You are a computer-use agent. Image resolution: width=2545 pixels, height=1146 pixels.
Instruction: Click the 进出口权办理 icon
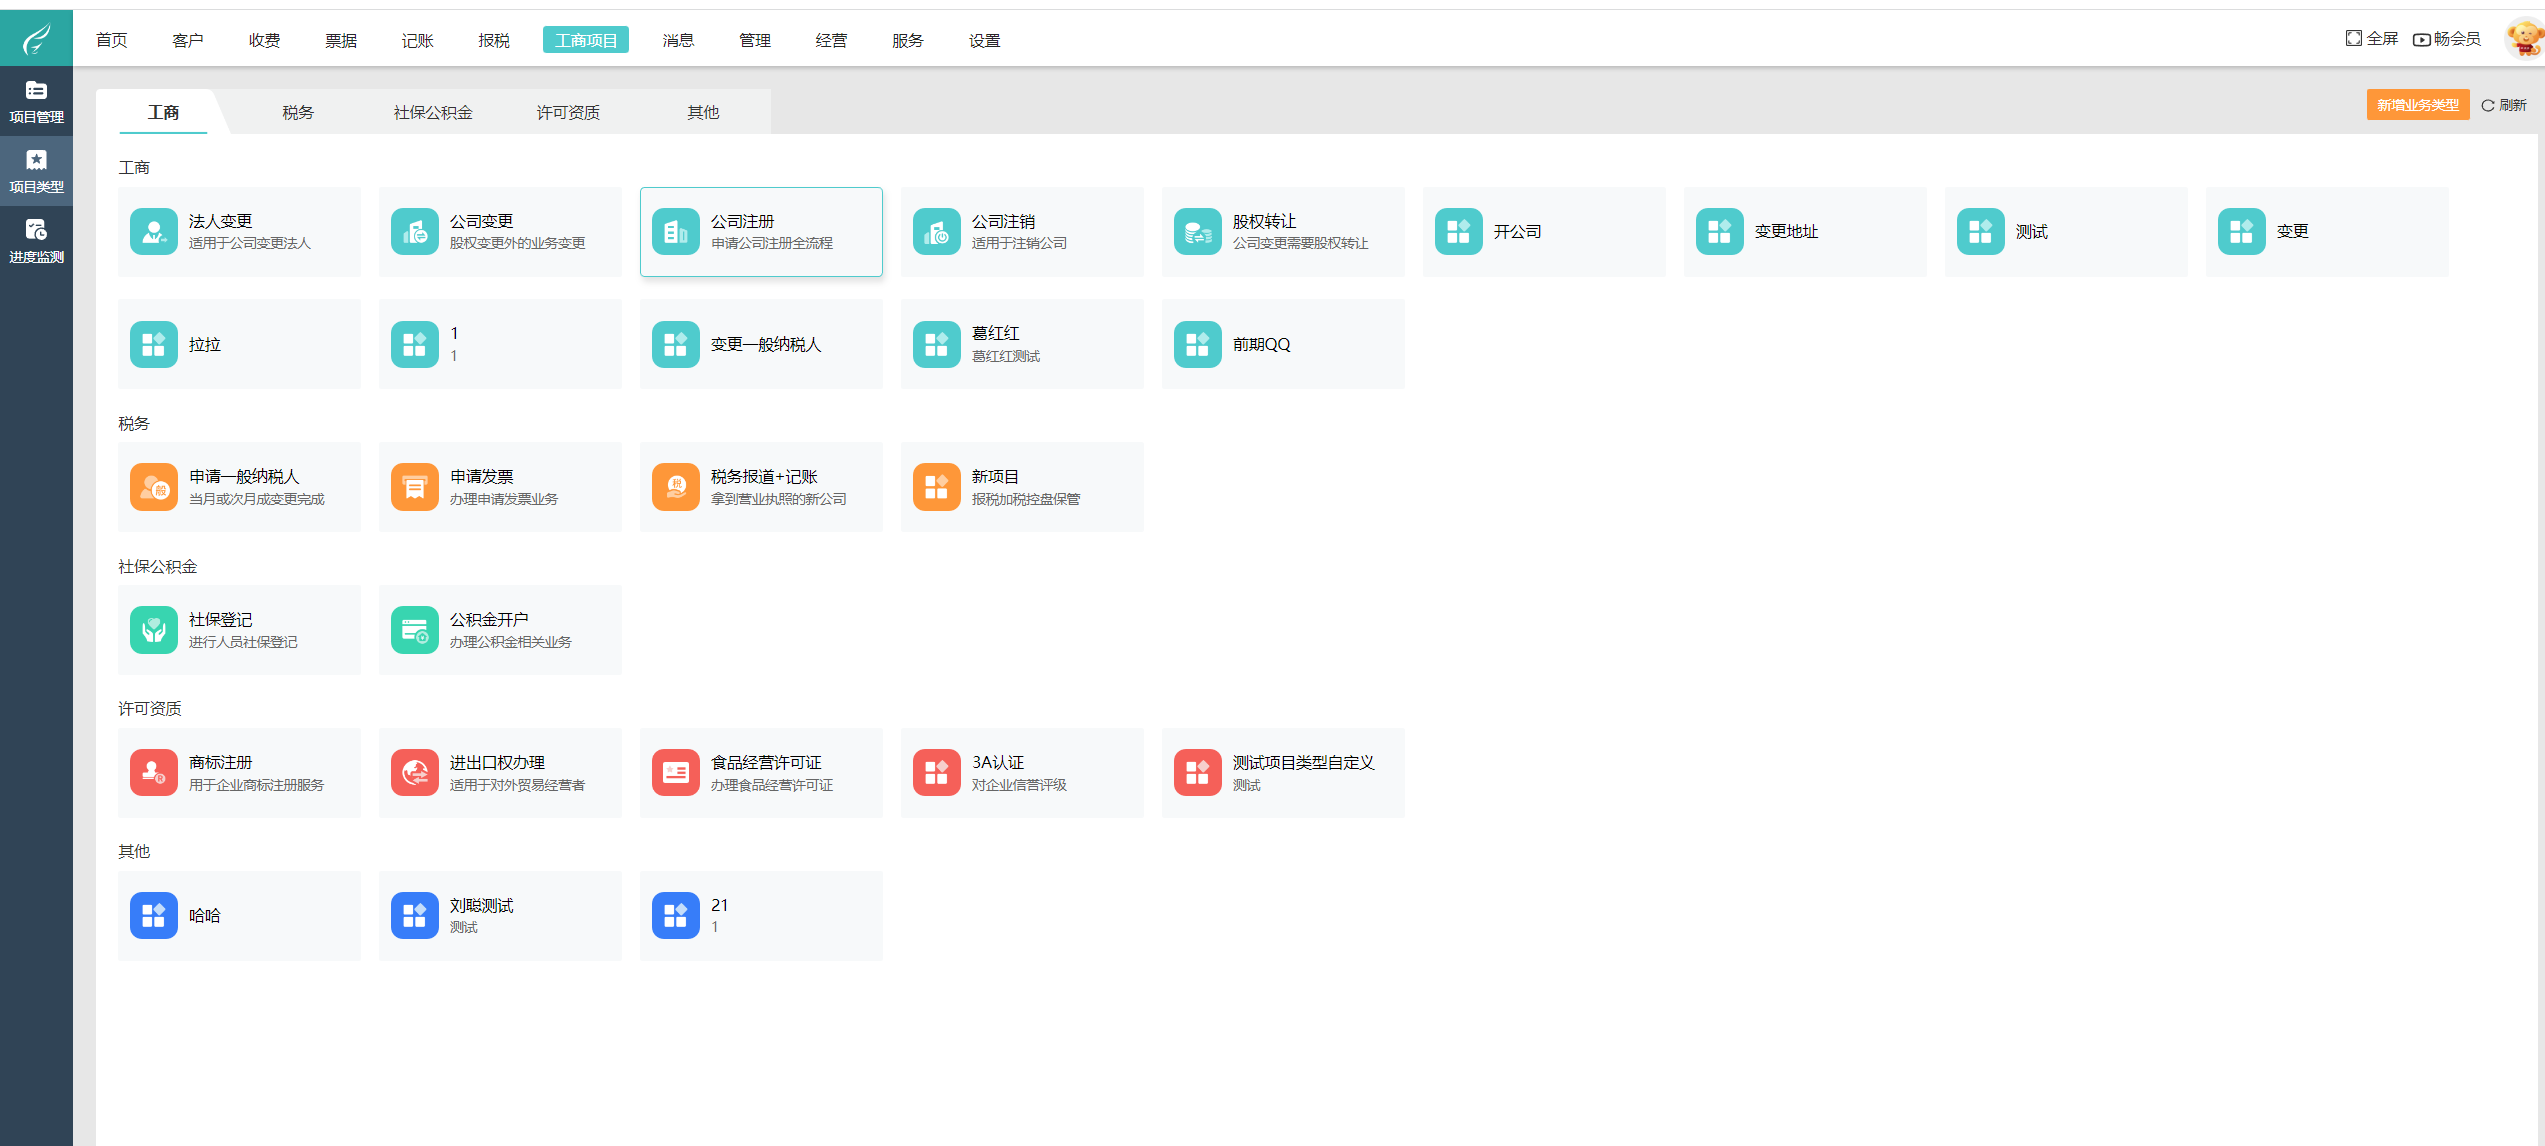pyautogui.click(x=412, y=773)
